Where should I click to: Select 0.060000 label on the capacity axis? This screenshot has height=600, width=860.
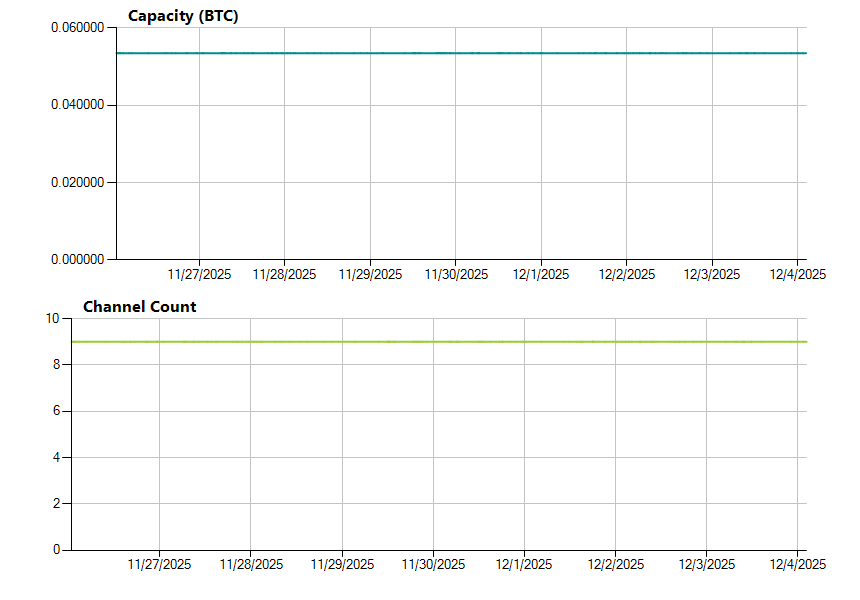point(77,27)
